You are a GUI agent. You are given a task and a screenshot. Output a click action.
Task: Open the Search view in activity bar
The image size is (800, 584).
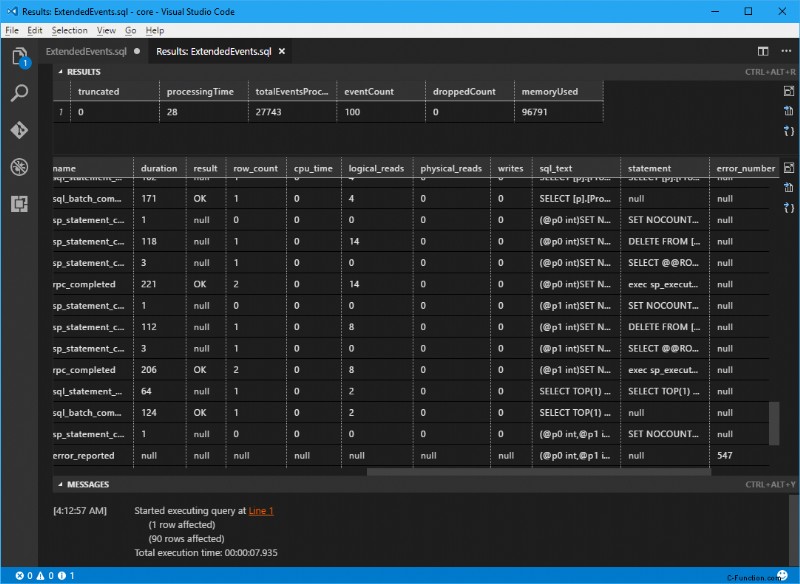[x=19, y=93]
